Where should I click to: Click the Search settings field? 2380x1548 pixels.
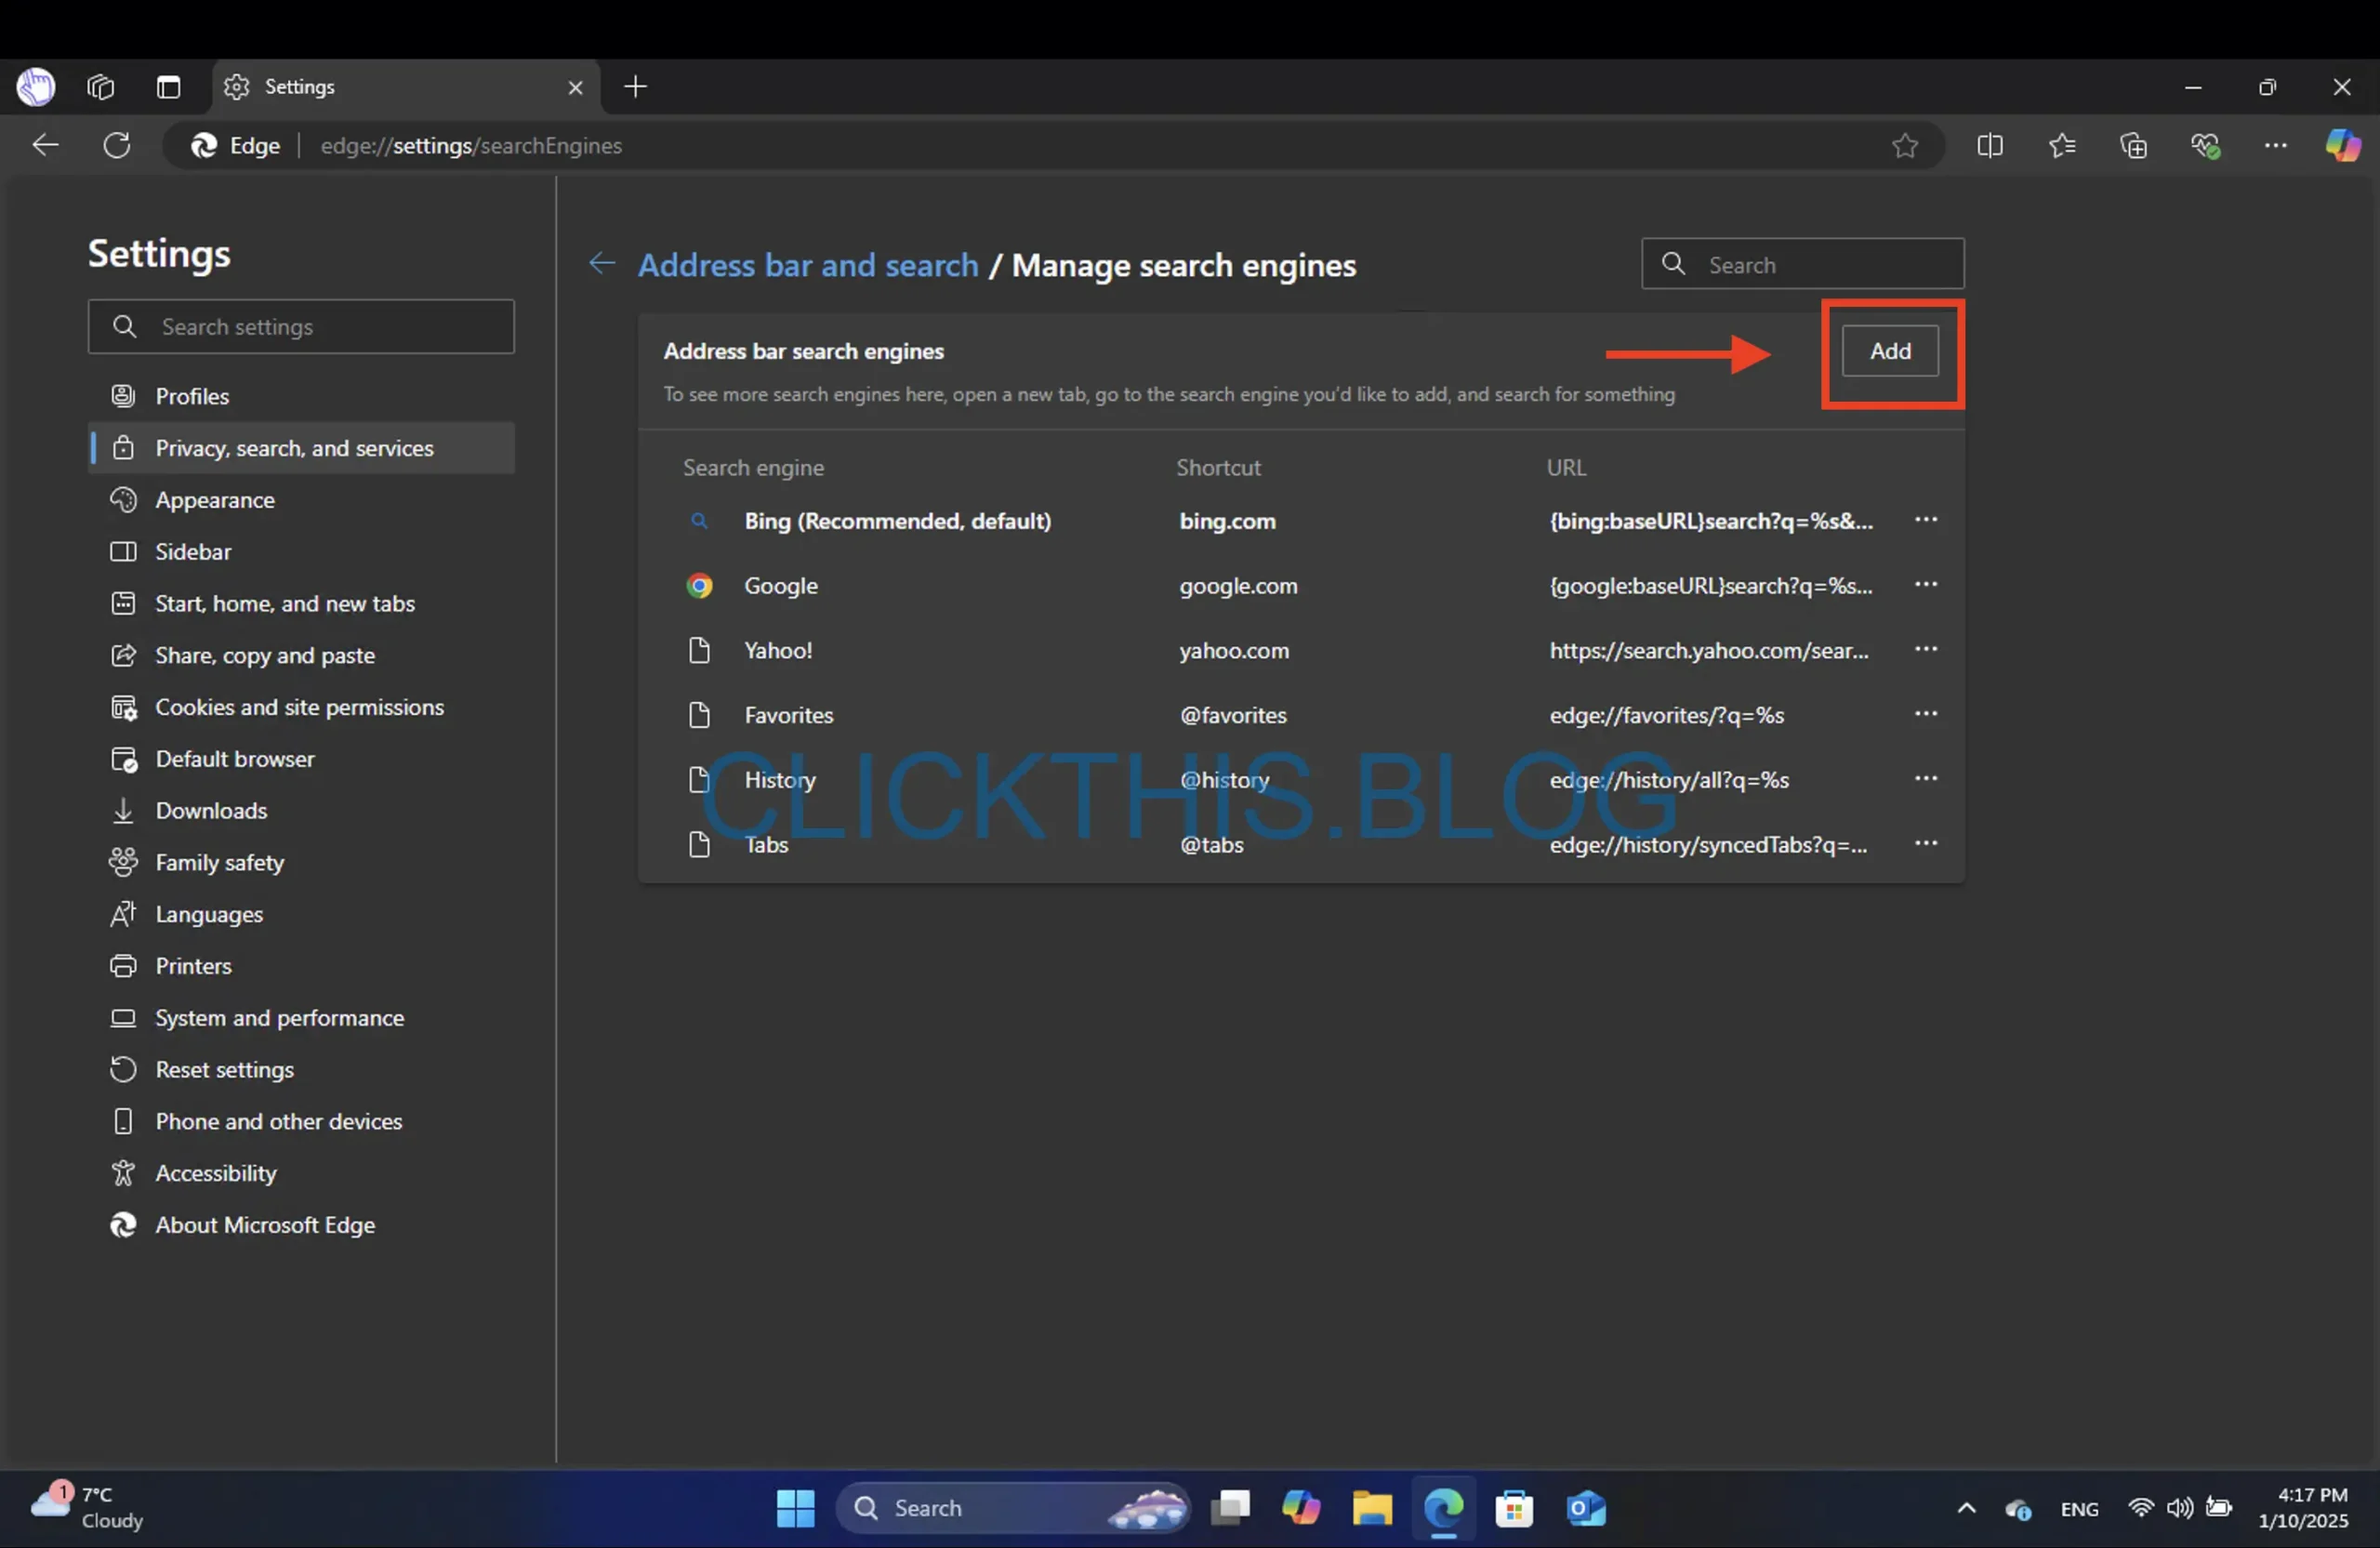tap(301, 327)
